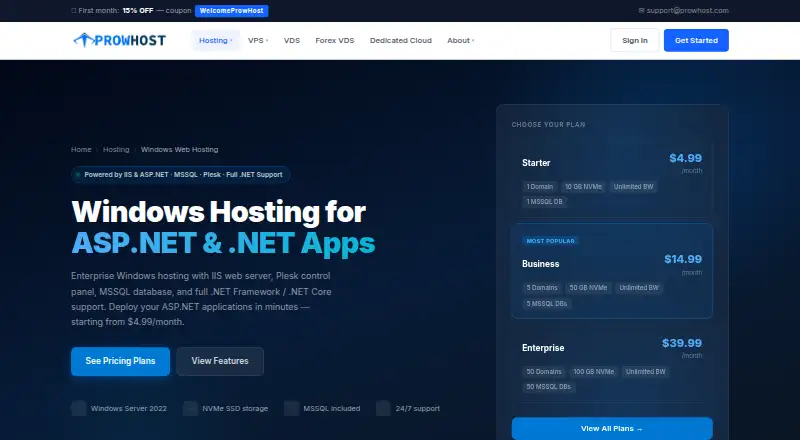Screen dimensions: 800x440
Task: Click the Get Started button
Action: click(x=696, y=40)
